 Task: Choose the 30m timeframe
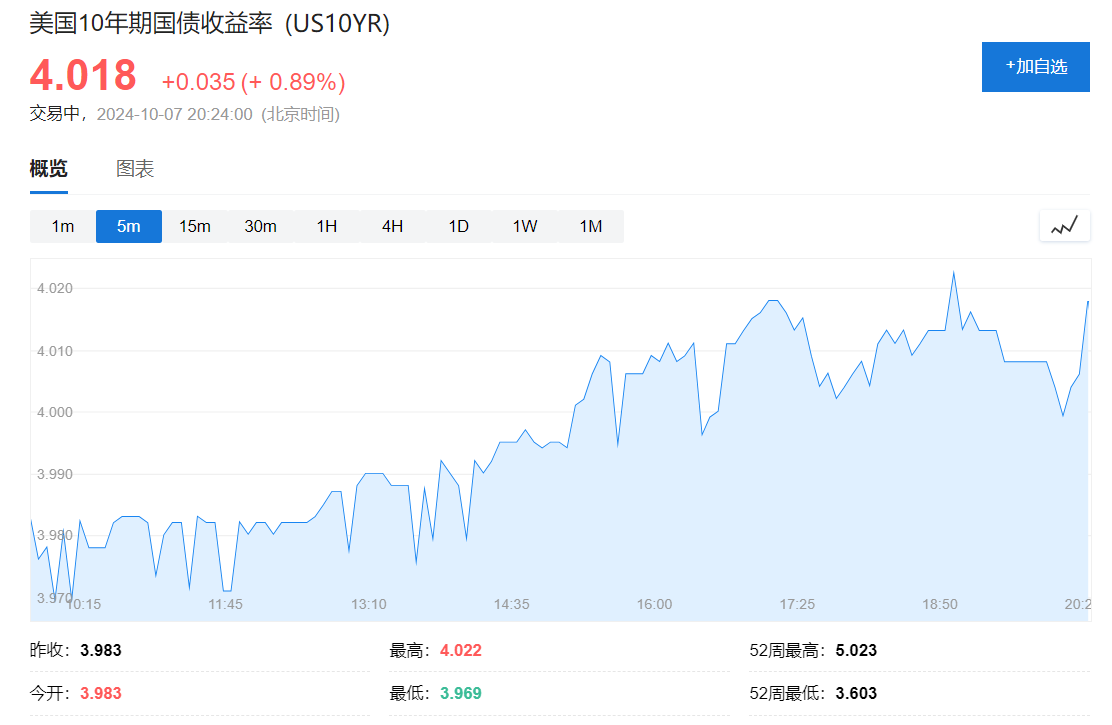[x=260, y=226]
